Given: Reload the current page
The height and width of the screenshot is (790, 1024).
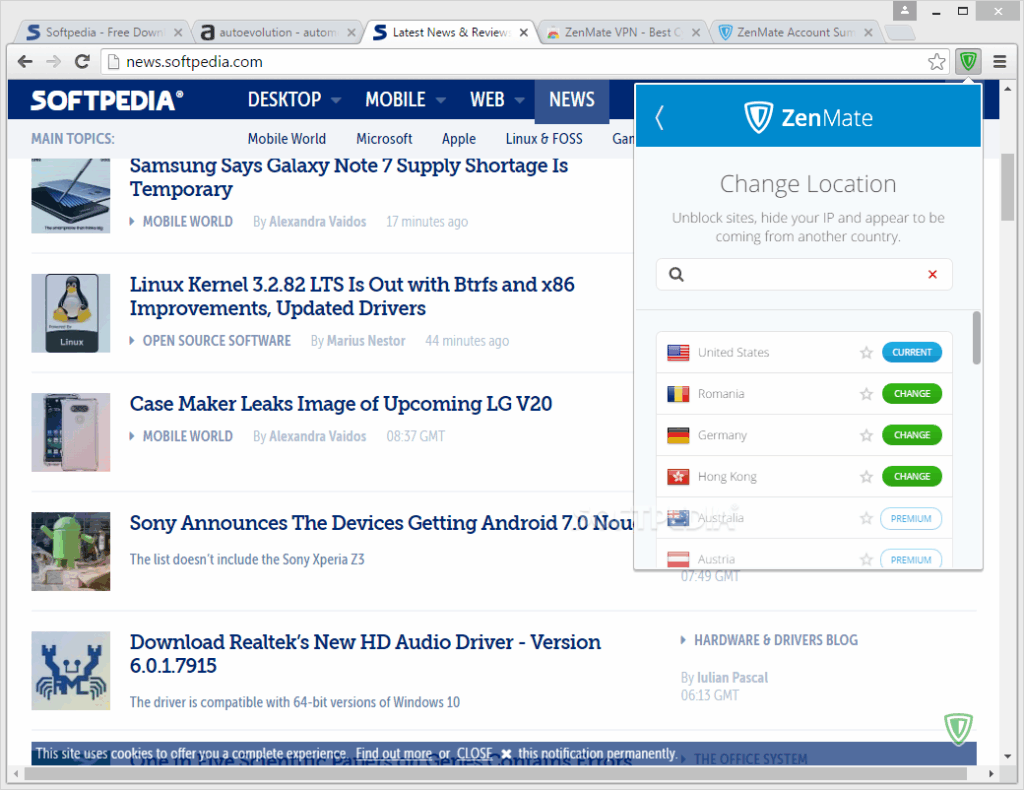Looking at the screenshot, I should (x=82, y=61).
